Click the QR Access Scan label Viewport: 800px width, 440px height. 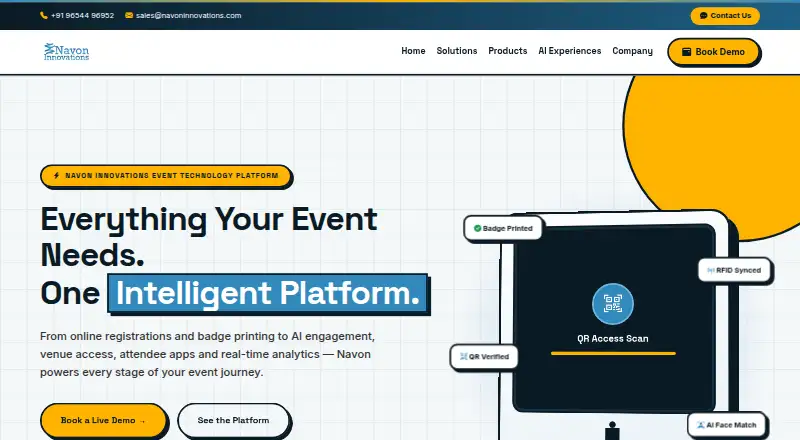[613, 338]
